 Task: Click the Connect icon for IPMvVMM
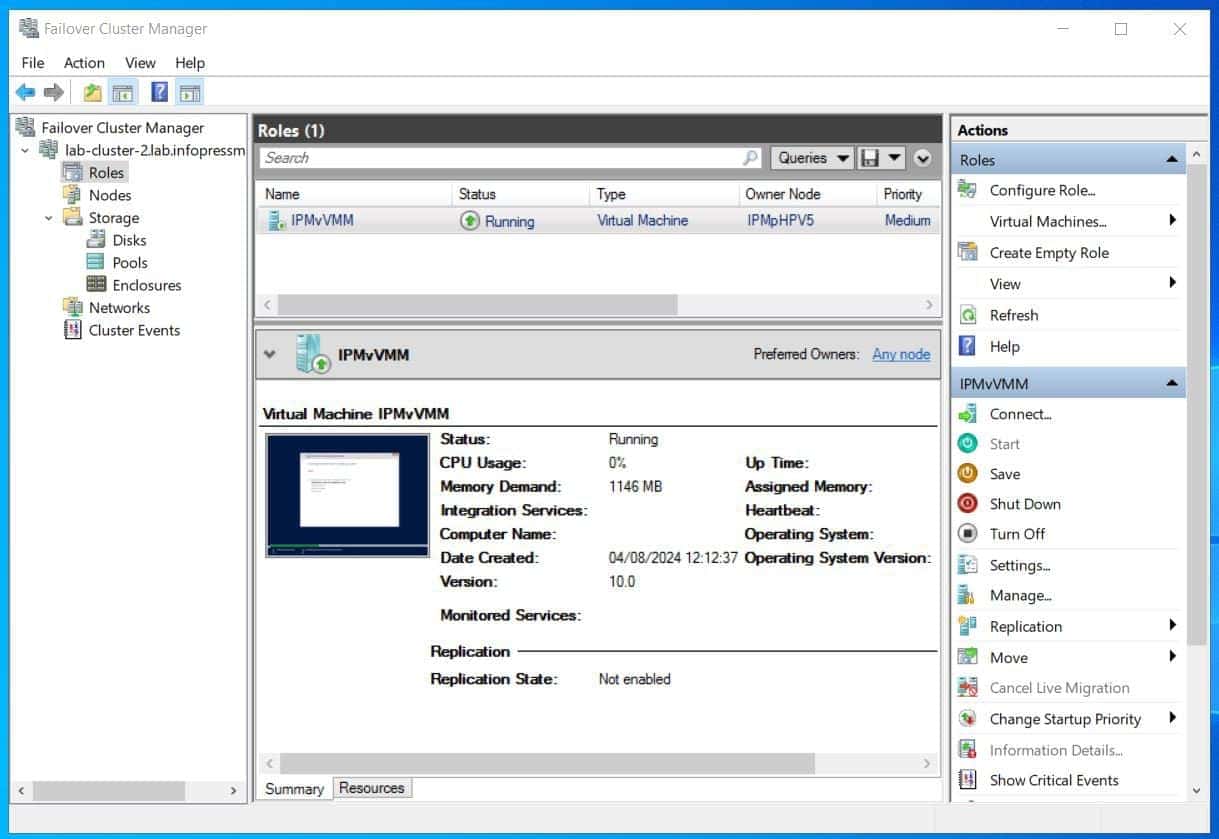click(967, 414)
